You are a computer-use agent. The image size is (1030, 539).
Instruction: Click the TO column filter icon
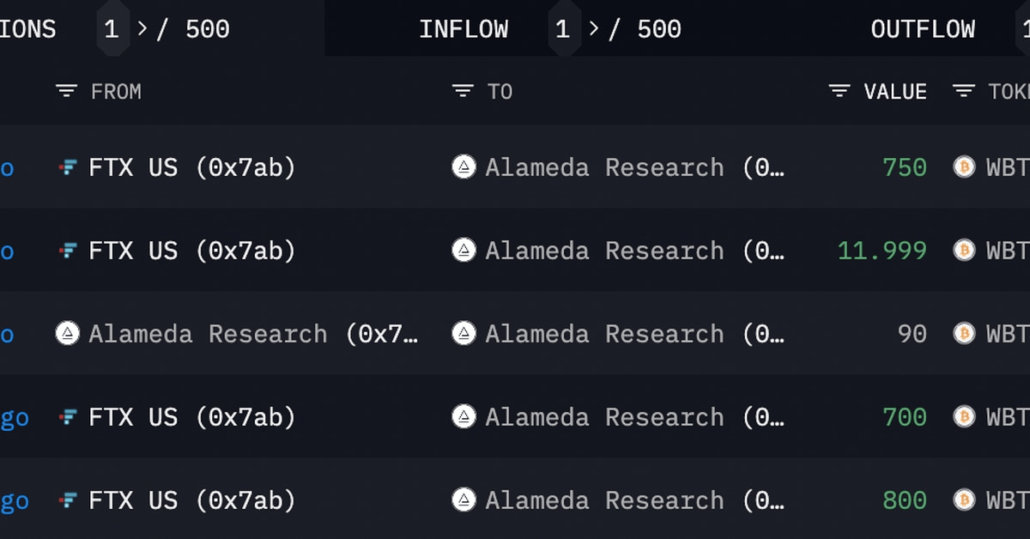(462, 92)
